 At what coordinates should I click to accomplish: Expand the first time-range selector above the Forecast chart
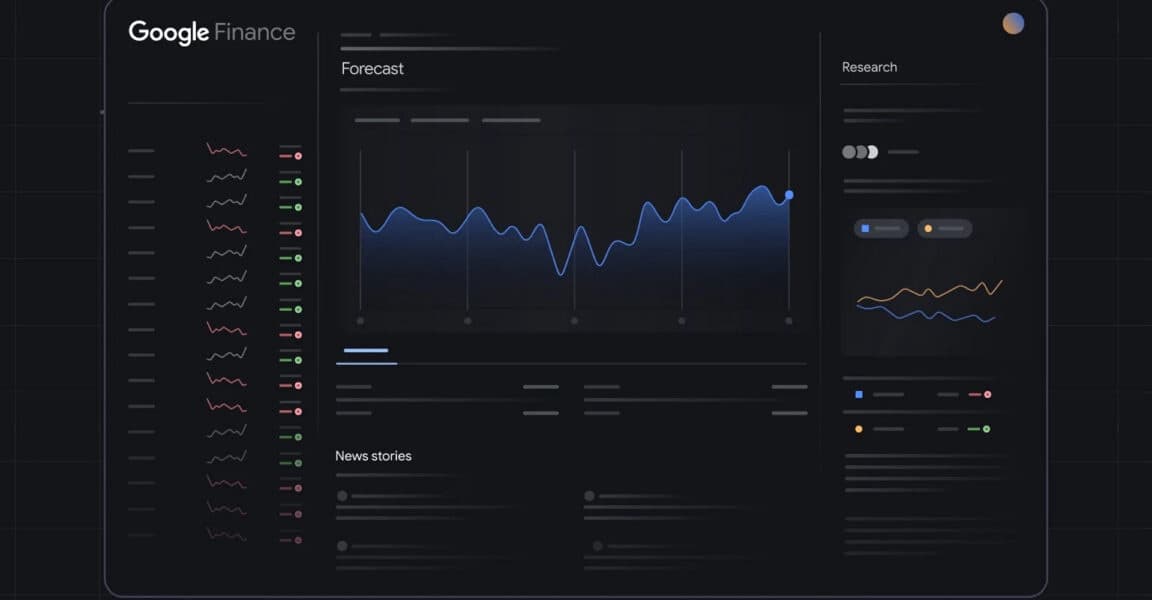point(375,119)
